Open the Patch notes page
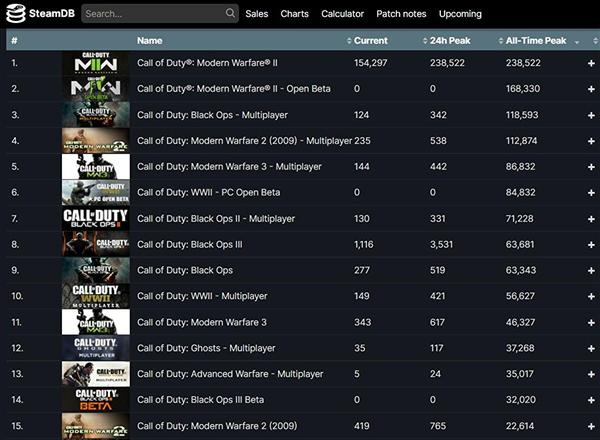600x440 pixels. coord(401,14)
